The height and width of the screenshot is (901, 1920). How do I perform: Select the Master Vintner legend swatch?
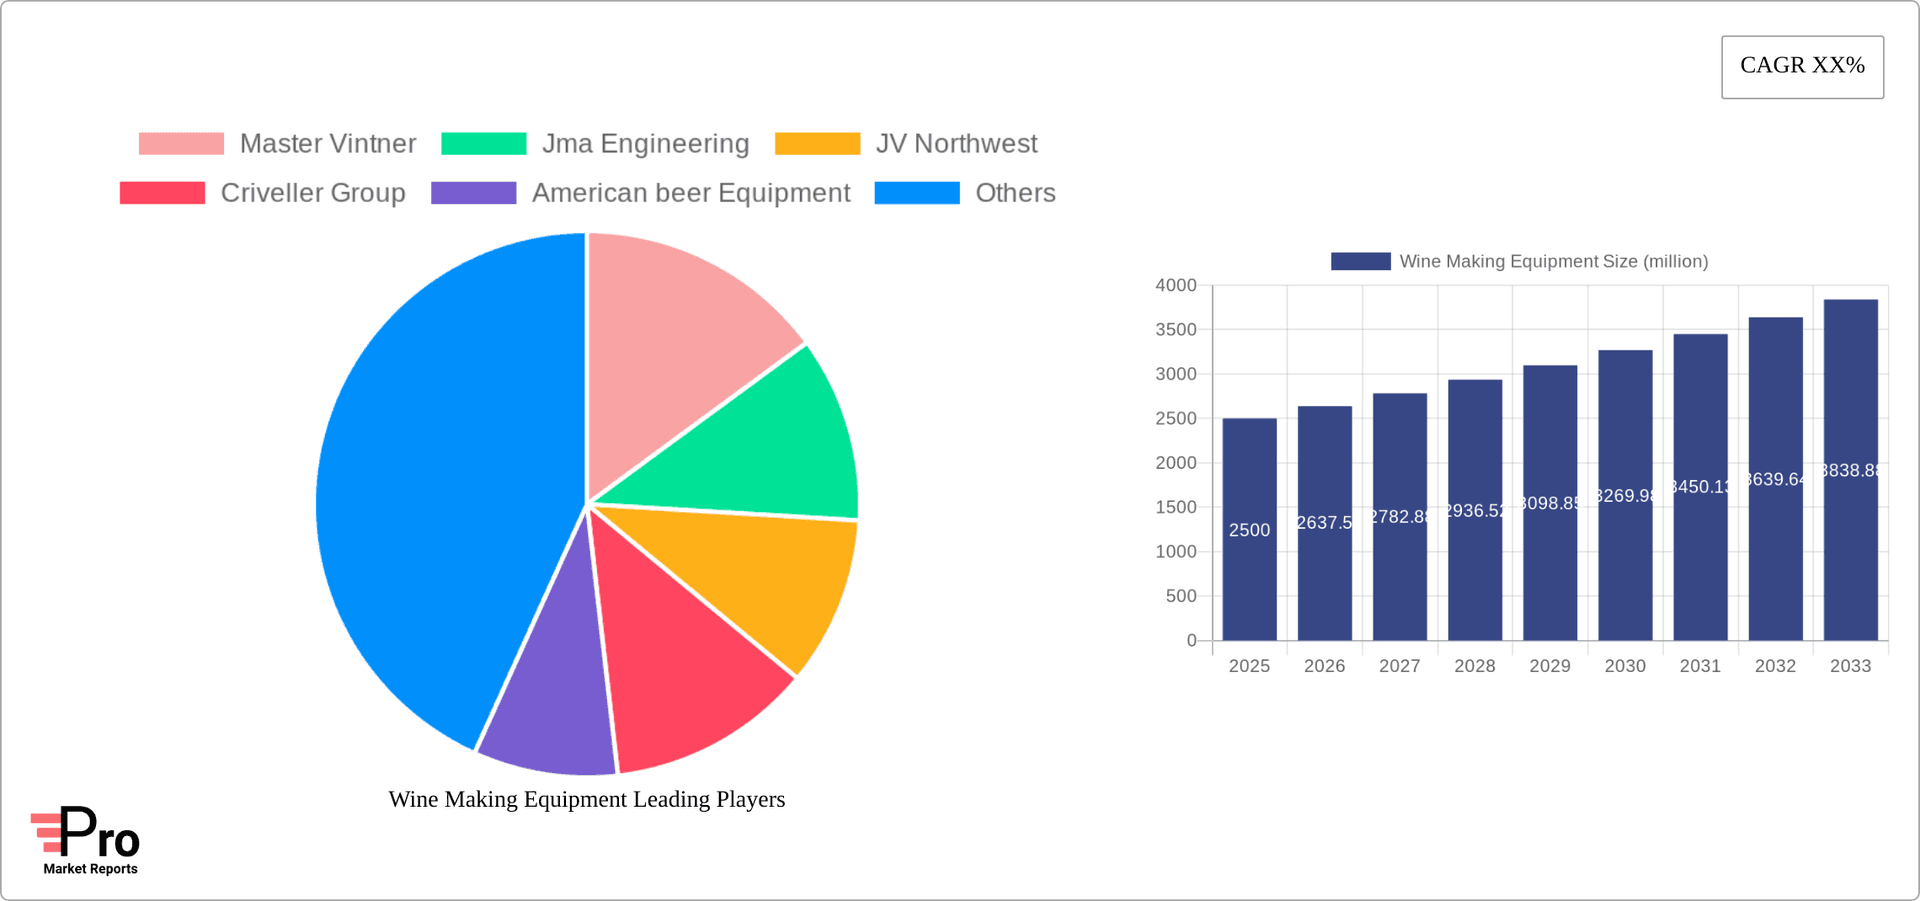coord(180,143)
